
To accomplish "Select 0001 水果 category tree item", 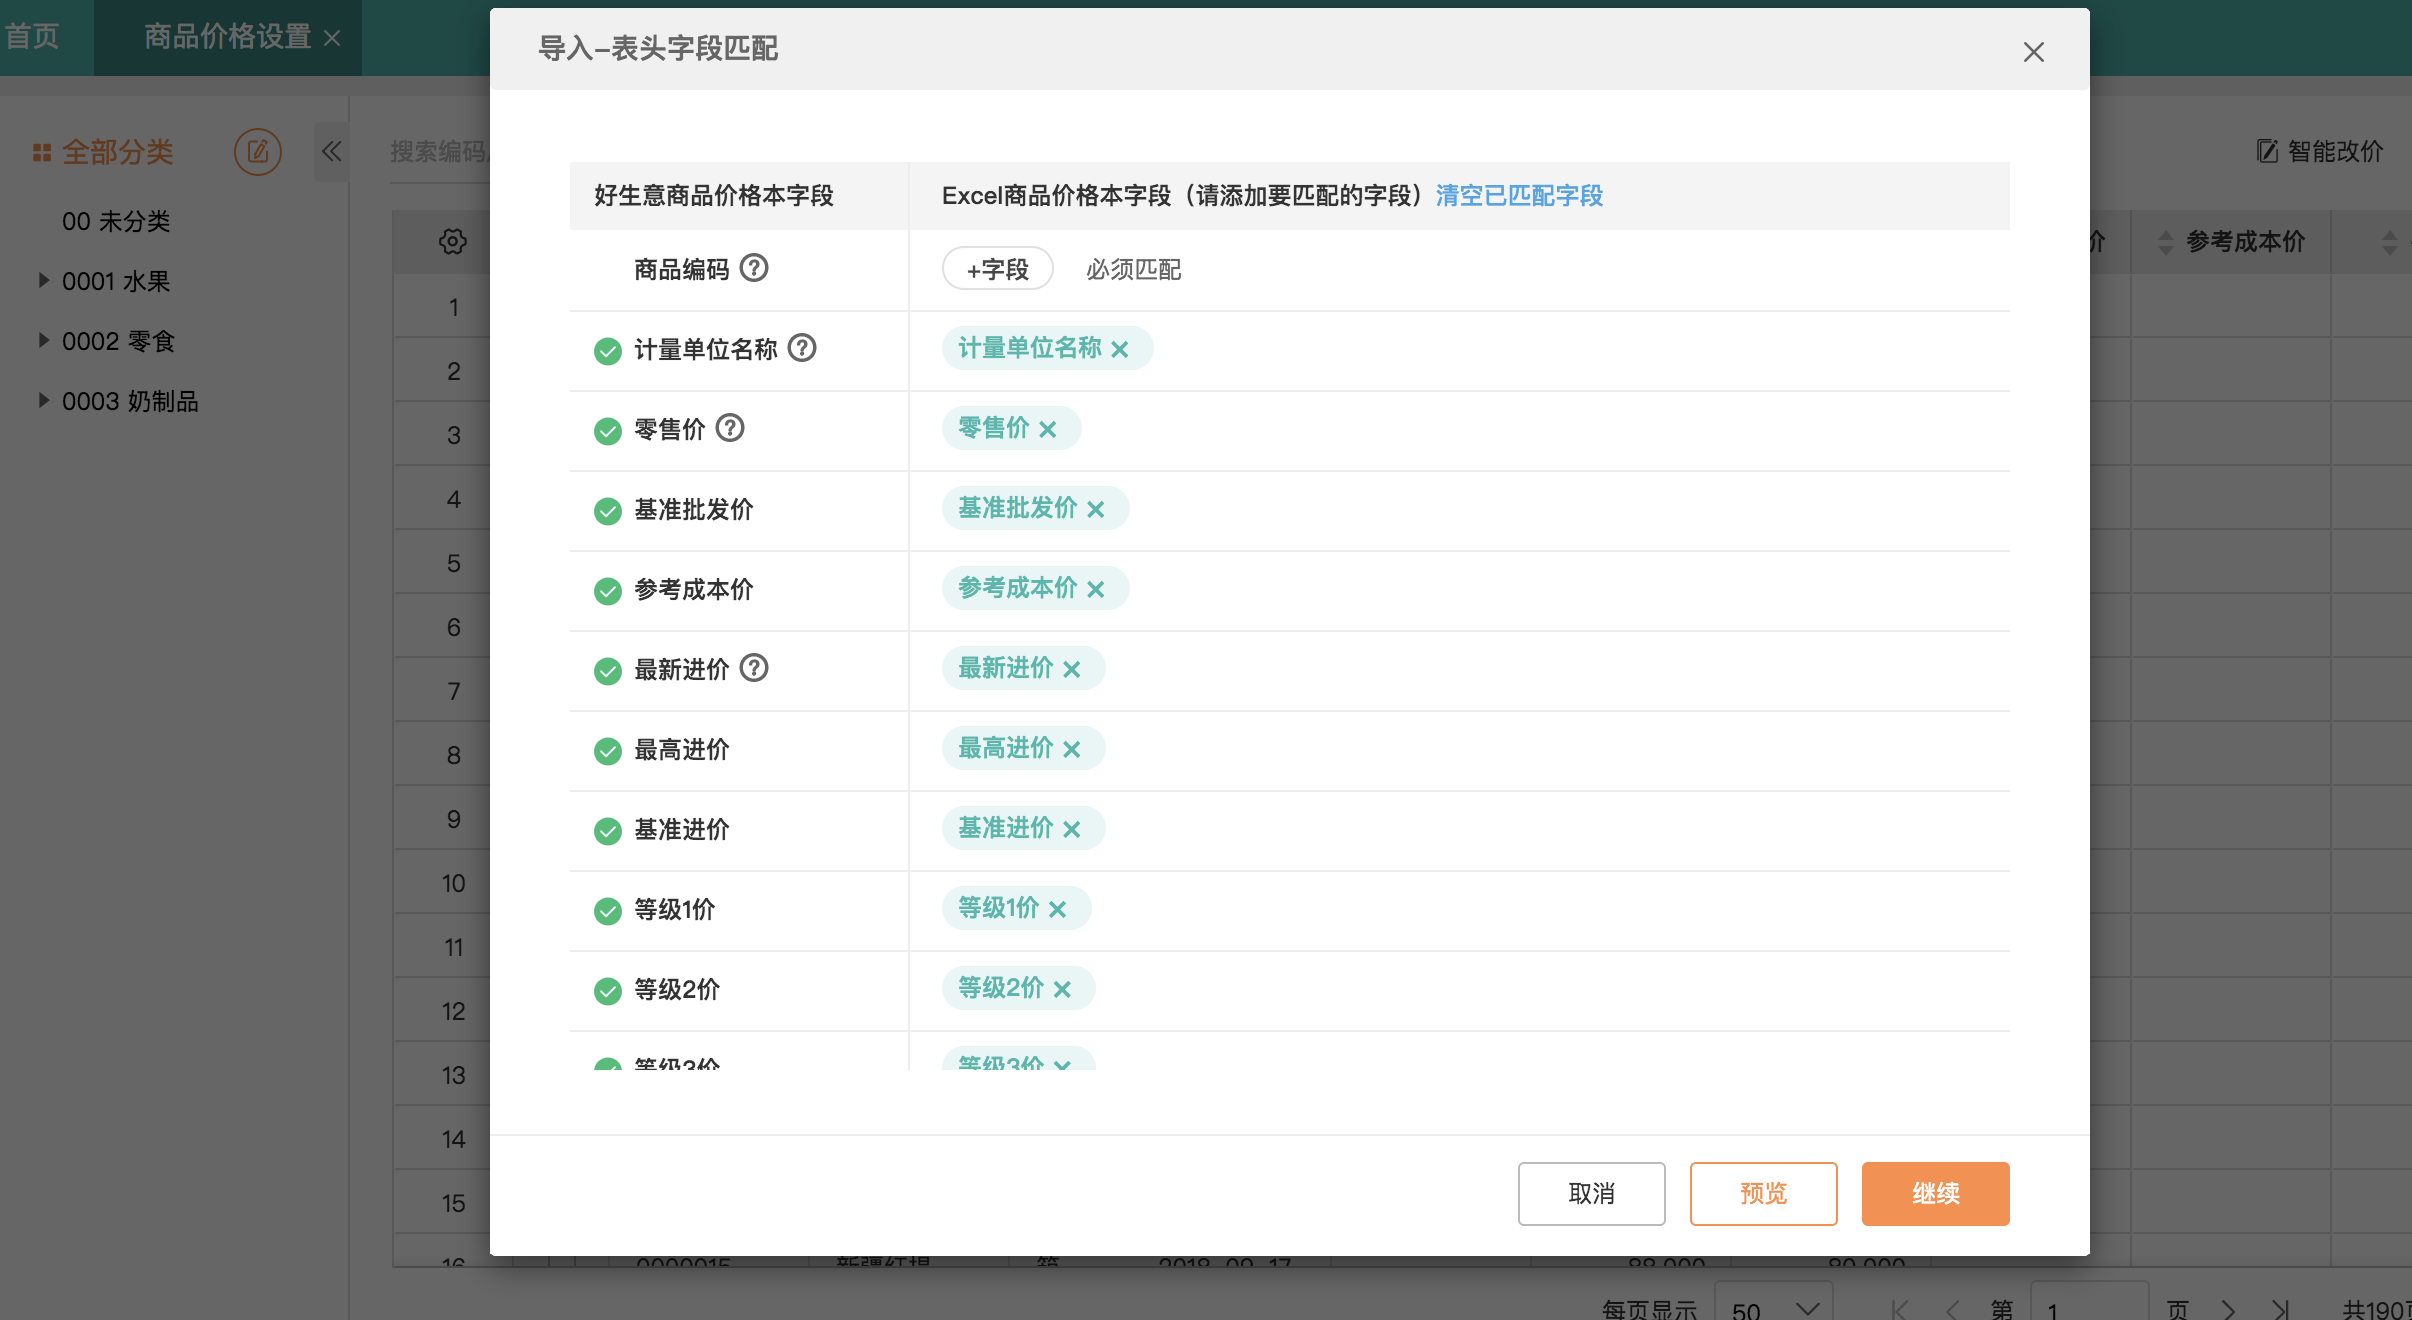I will click(115, 280).
